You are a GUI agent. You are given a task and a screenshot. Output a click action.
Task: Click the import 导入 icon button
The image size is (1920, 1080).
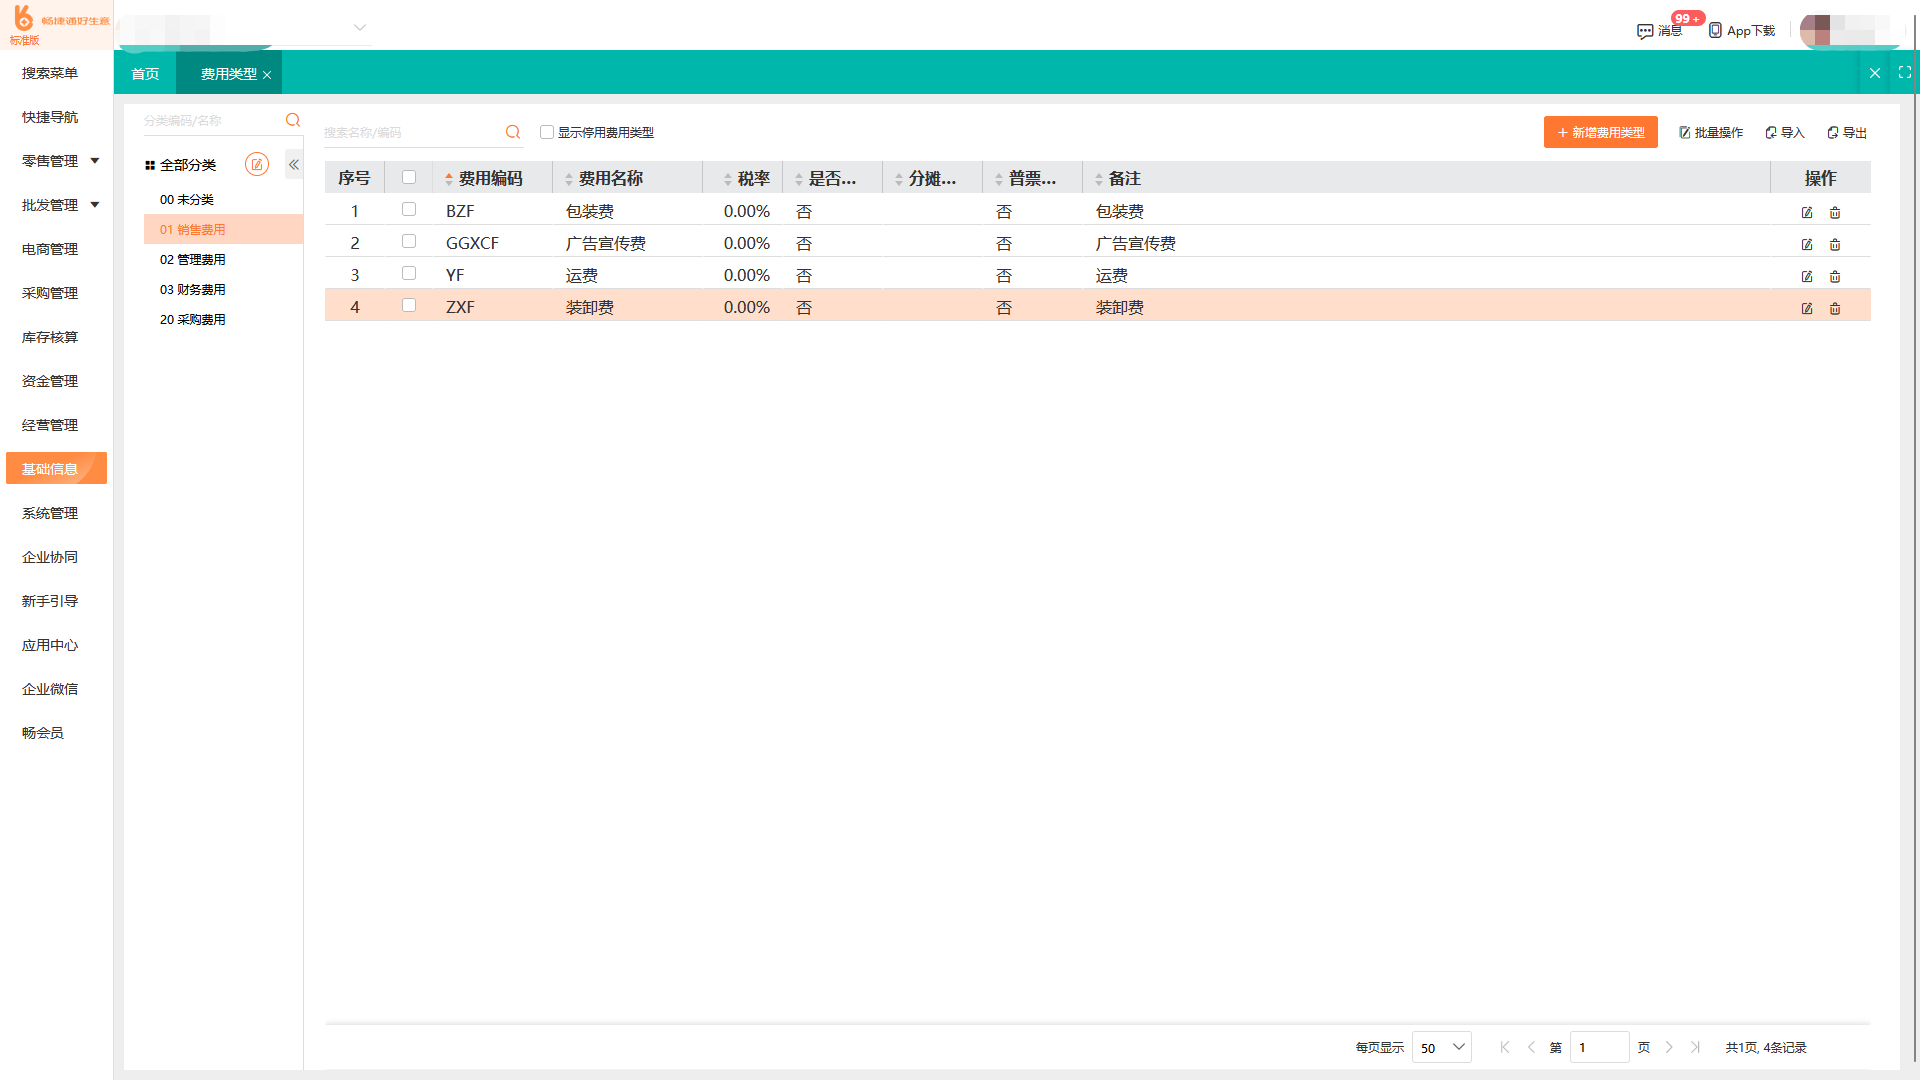[1785, 131]
